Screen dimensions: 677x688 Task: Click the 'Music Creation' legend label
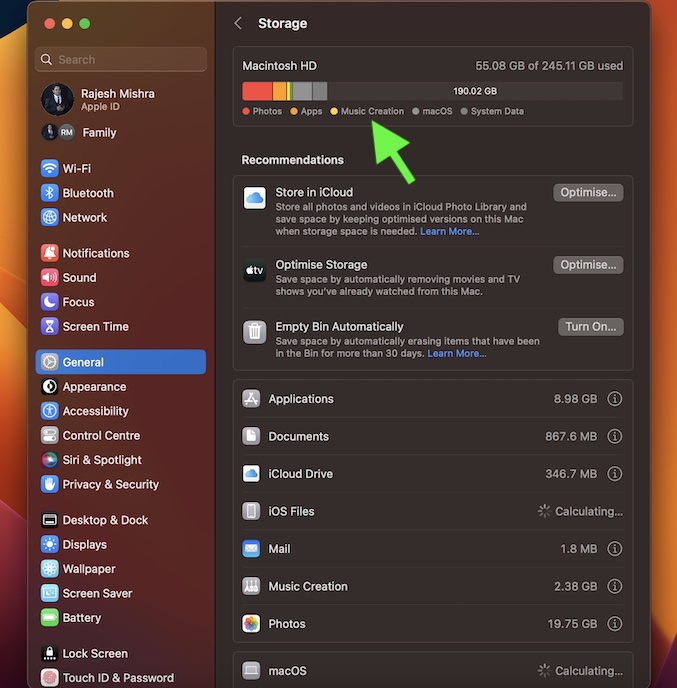tap(372, 111)
